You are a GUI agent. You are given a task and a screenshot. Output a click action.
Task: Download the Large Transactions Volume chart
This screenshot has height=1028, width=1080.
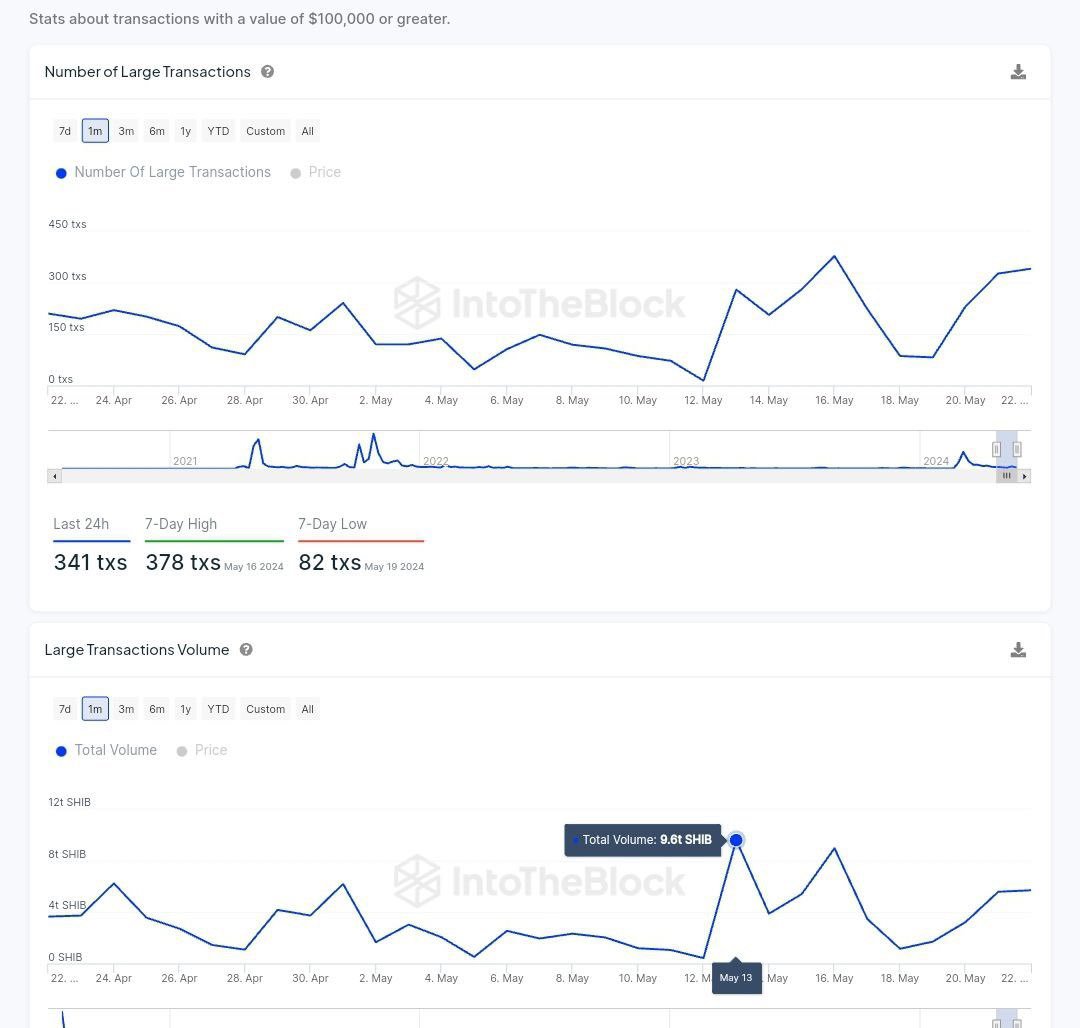pos(1018,650)
